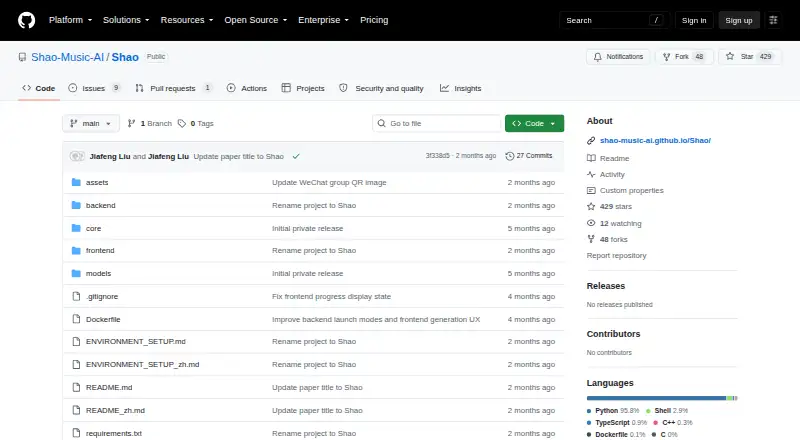This screenshot has width=800, height=440.
Task: Click the models folder icon
Action: tap(77, 274)
